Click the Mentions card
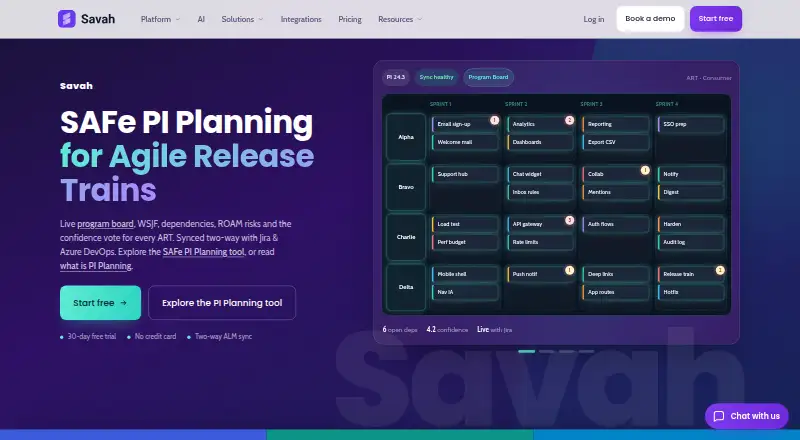 [x=615, y=192]
